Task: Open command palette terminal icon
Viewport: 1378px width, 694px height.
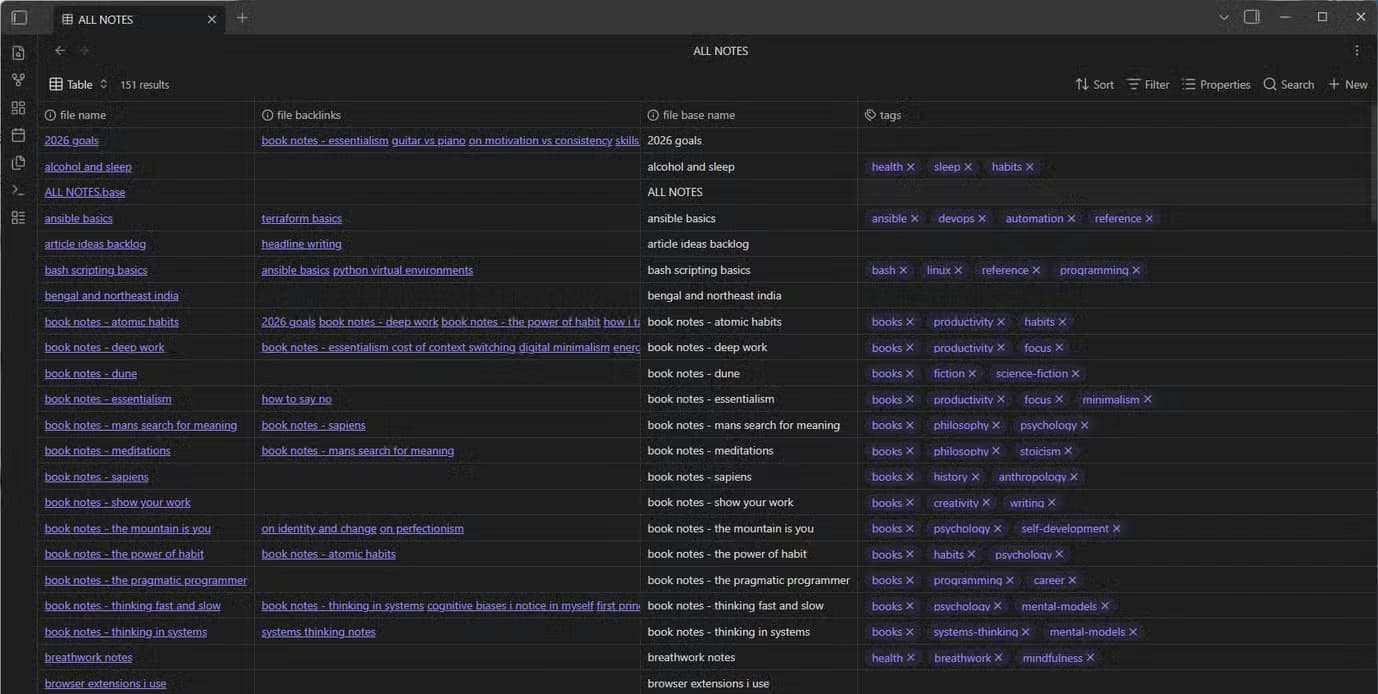Action: (x=18, y=190)
